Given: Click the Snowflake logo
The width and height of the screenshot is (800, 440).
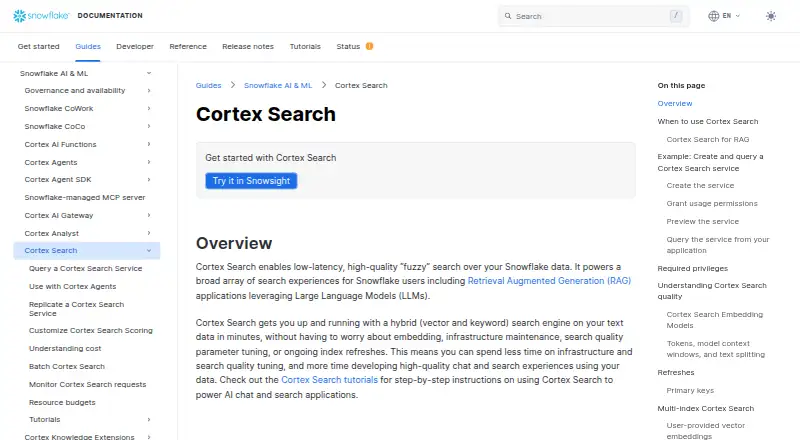Looking at the screenshot, I should coord(41,16).
